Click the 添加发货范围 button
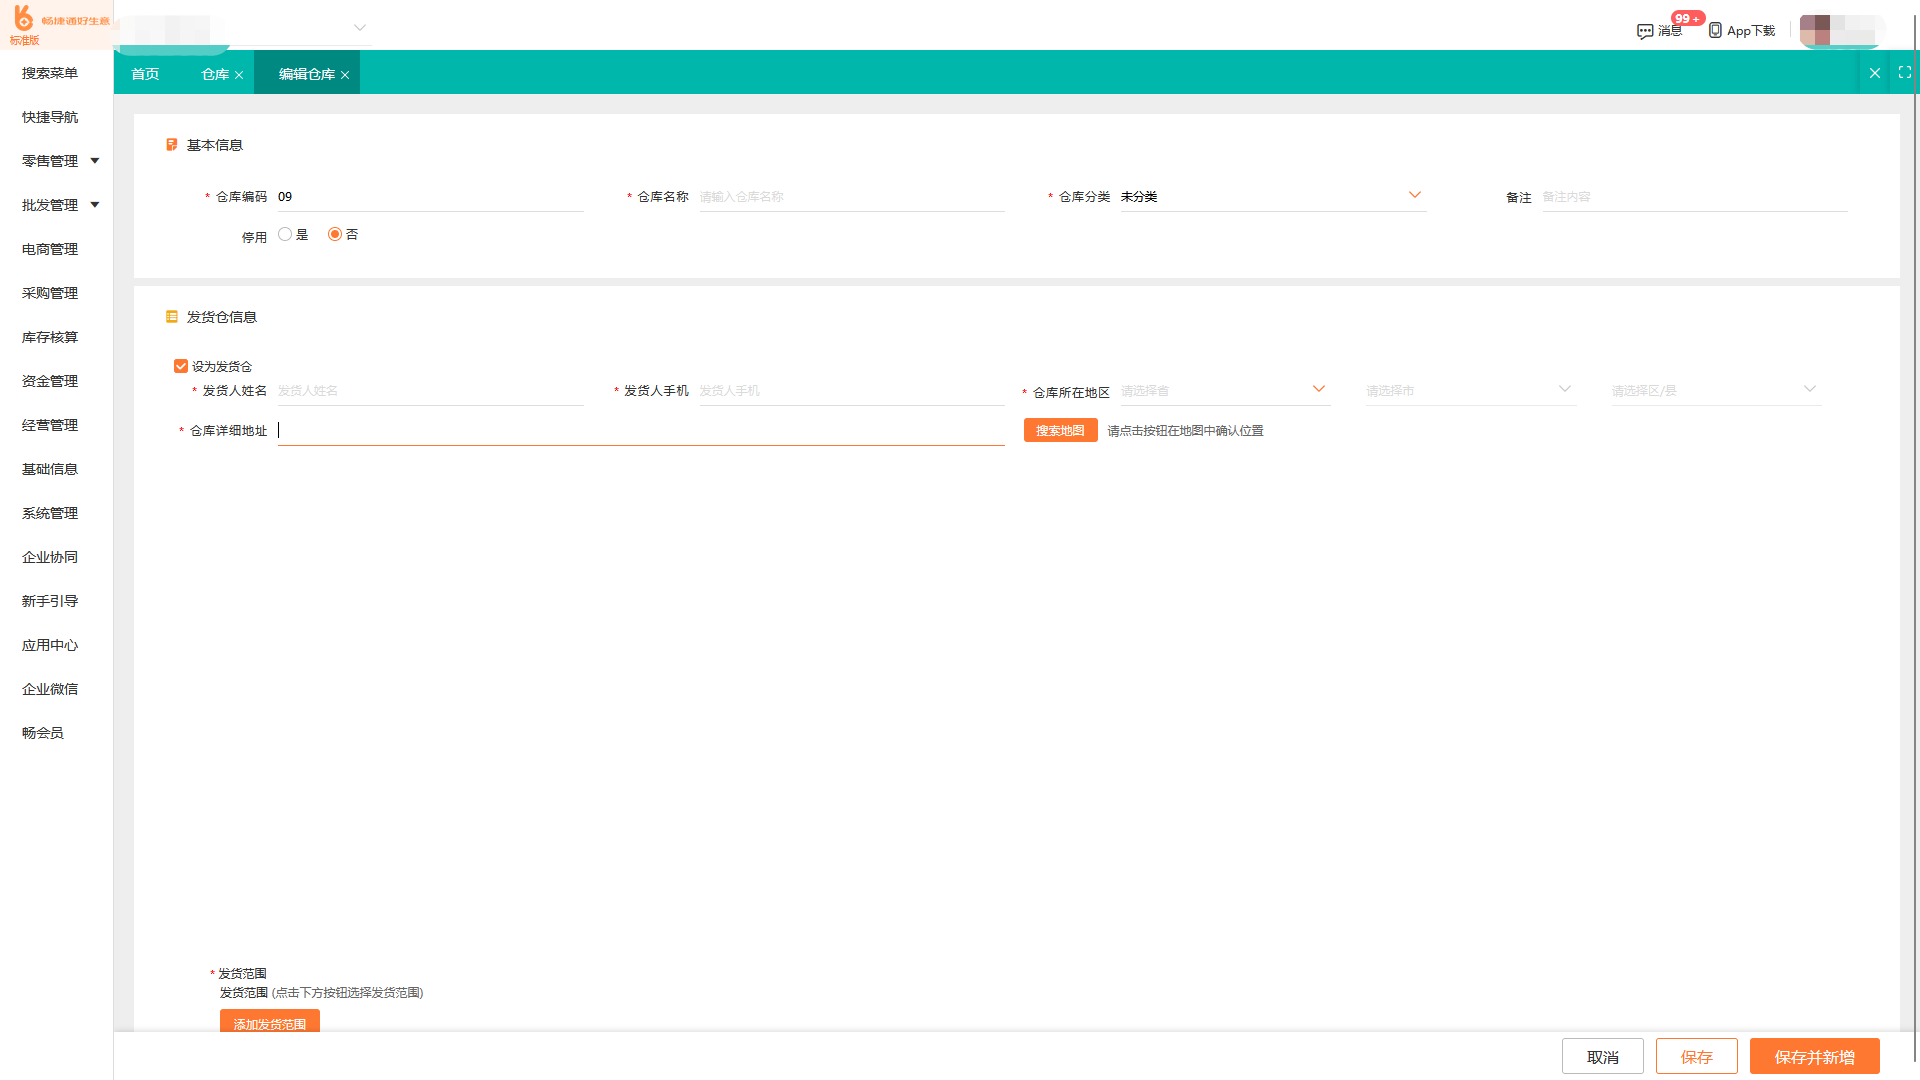 coord(270,1023)
